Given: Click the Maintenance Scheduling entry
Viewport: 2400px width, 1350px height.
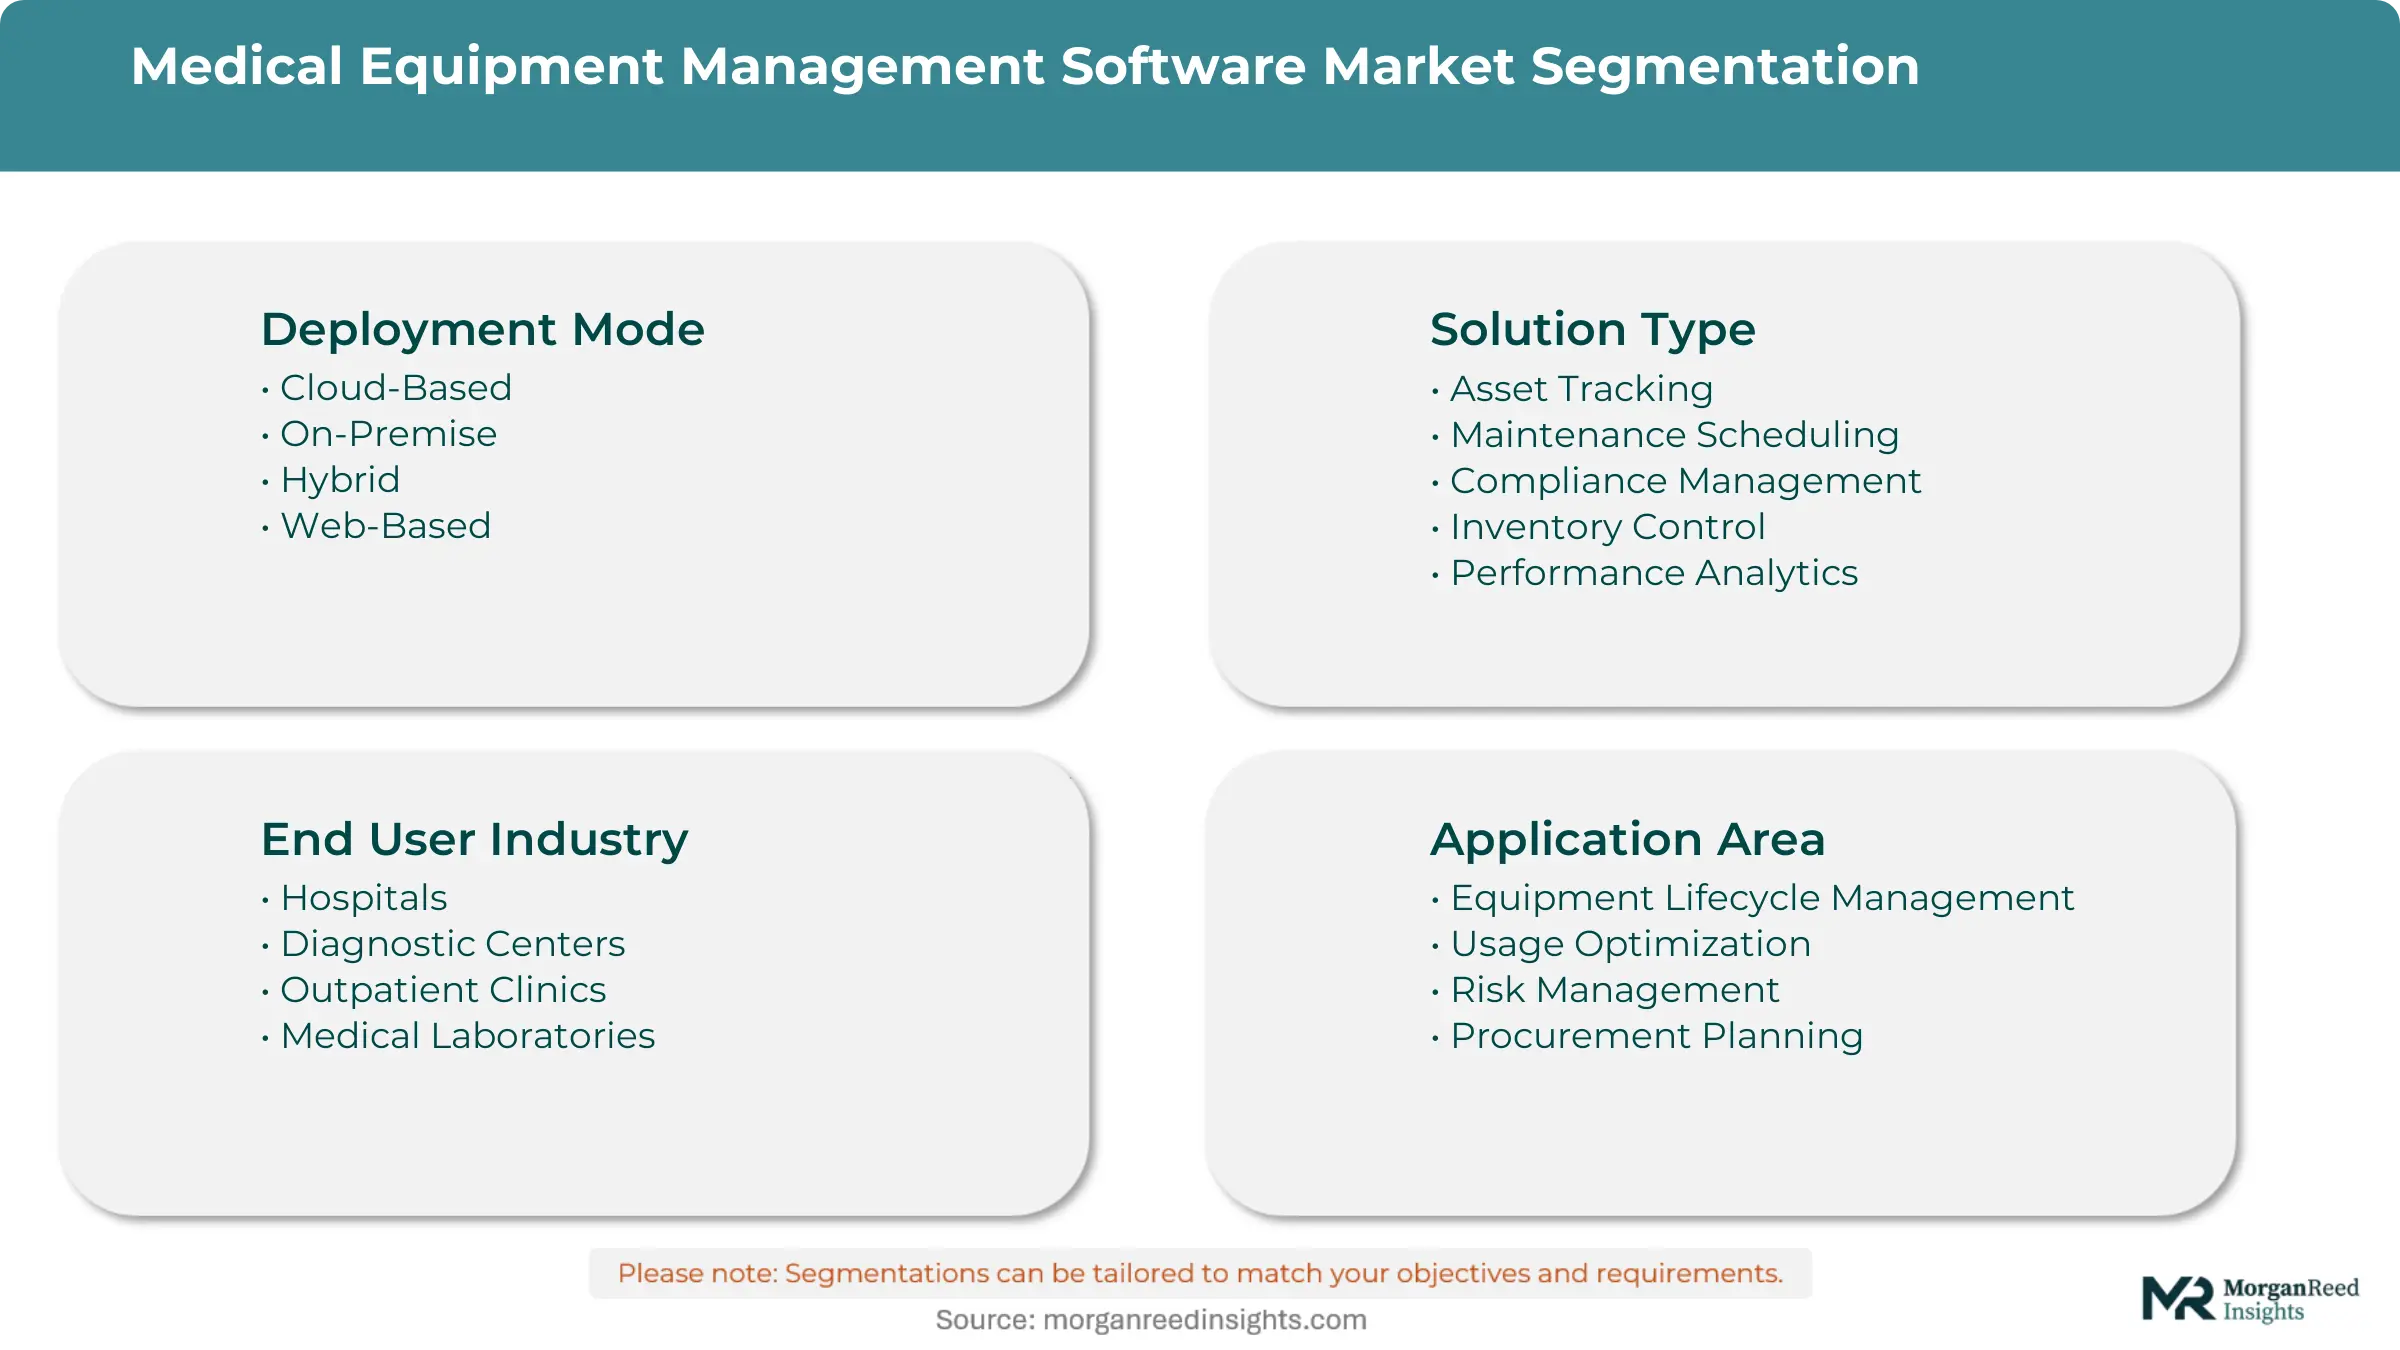Looking at the screenshot, I should click(1673, 435).
